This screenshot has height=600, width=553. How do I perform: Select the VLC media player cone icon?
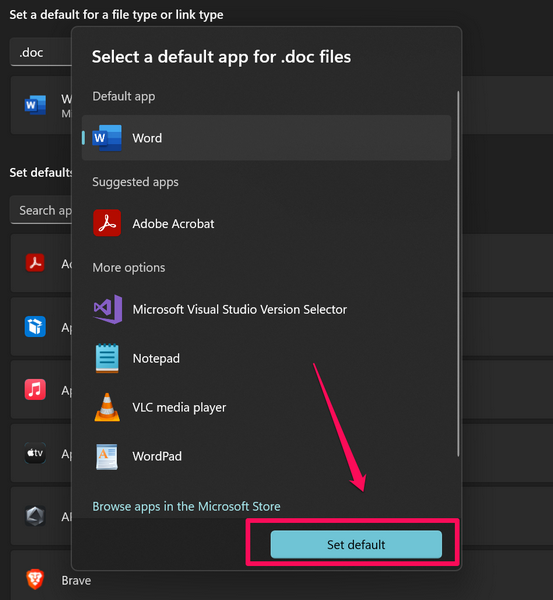coord(107,407)
